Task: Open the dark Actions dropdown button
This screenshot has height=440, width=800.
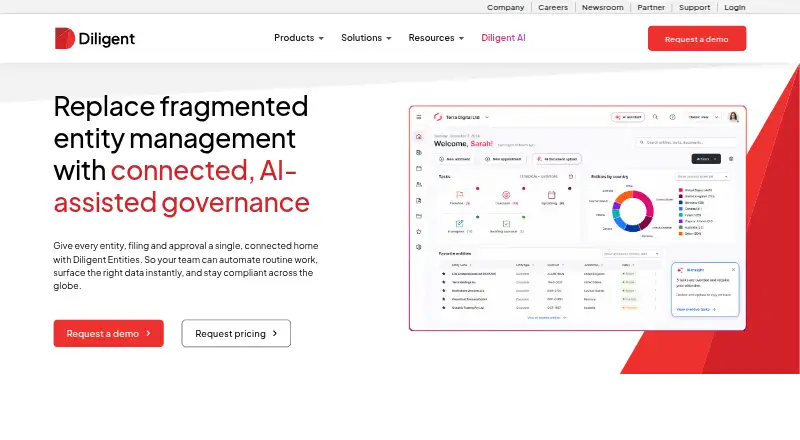Action: coord(706,159)
